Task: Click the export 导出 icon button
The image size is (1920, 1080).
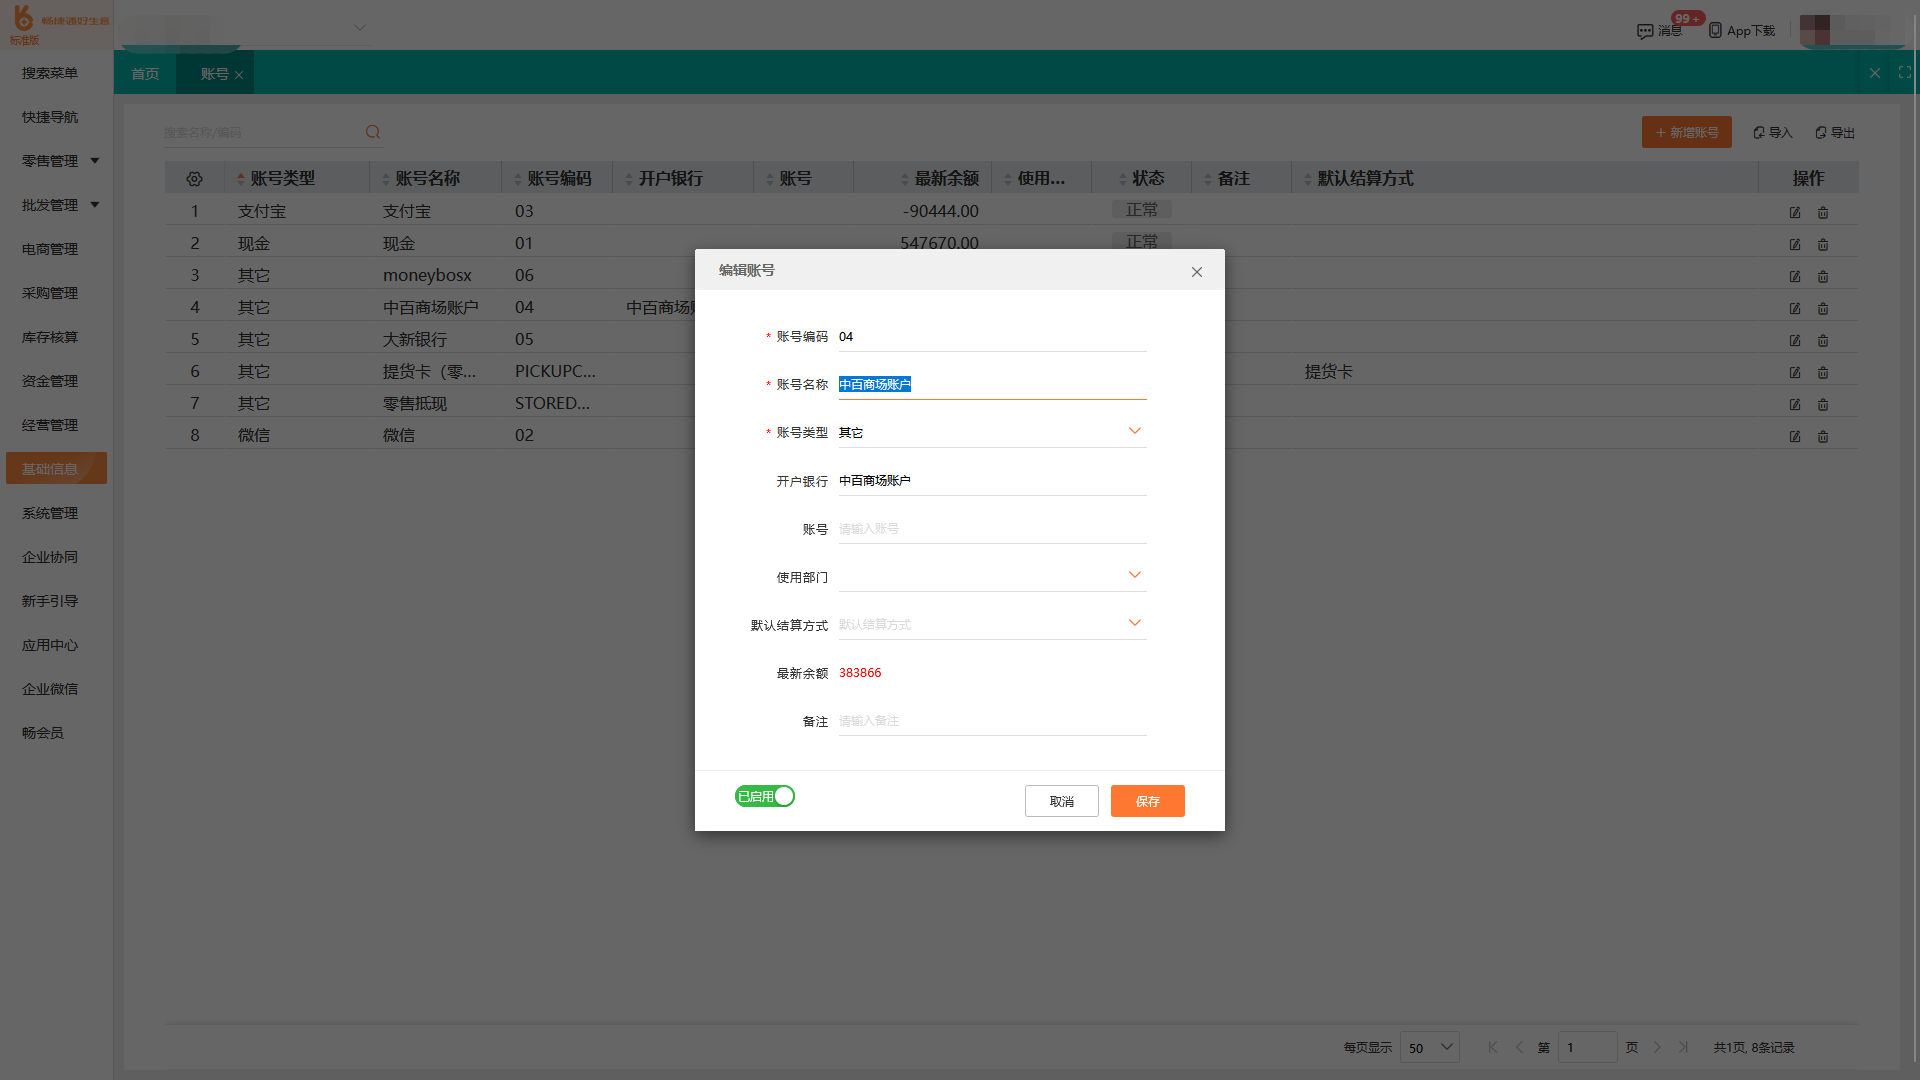Action: click(x=1836, y=132)
